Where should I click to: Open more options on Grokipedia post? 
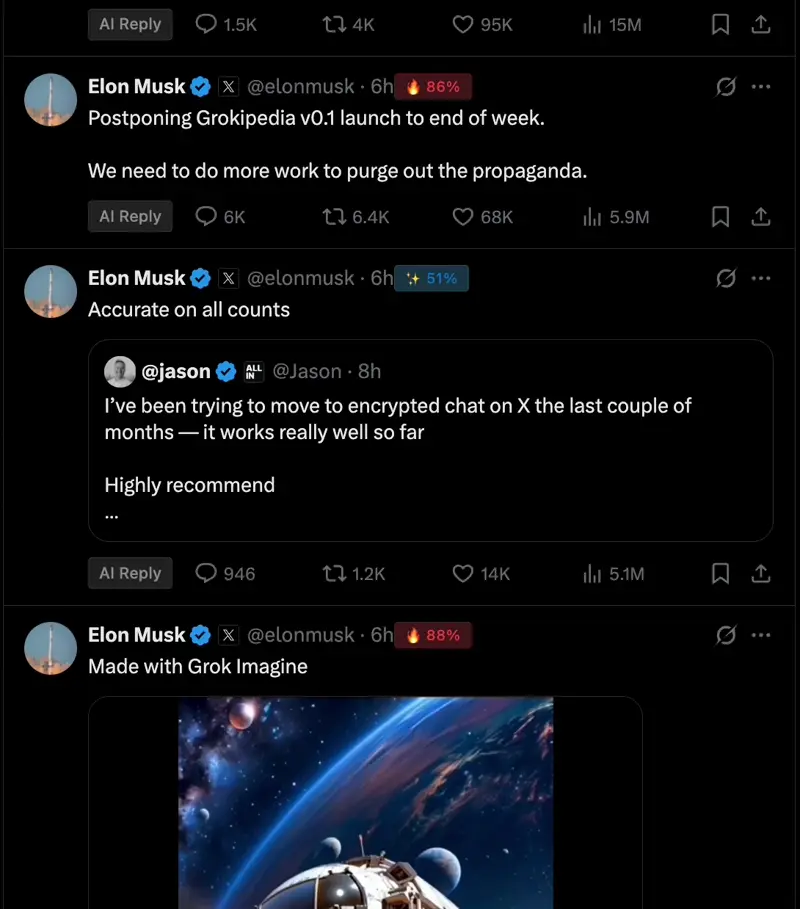761,86
